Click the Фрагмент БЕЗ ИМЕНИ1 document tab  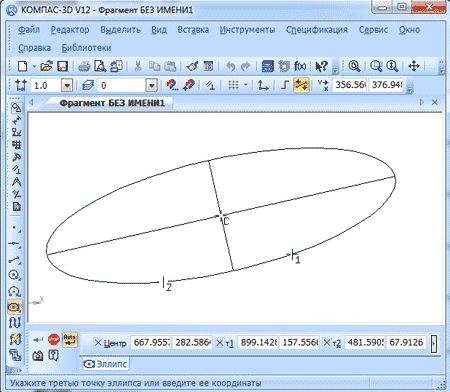coord(112,103)
